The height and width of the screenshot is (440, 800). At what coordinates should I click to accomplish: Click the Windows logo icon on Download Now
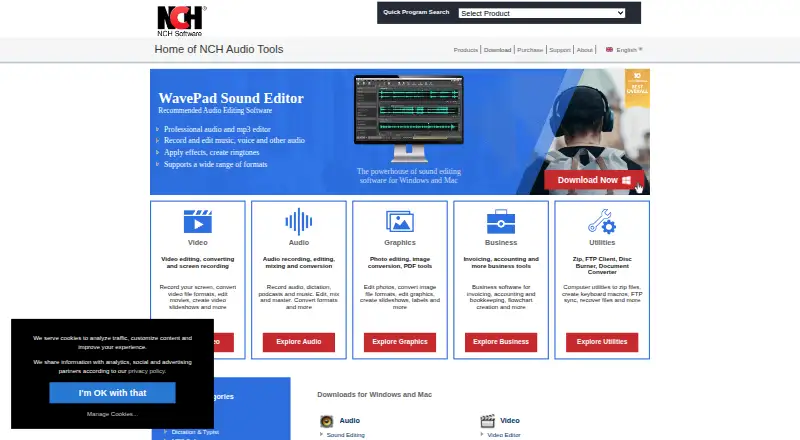click(627, 180)
